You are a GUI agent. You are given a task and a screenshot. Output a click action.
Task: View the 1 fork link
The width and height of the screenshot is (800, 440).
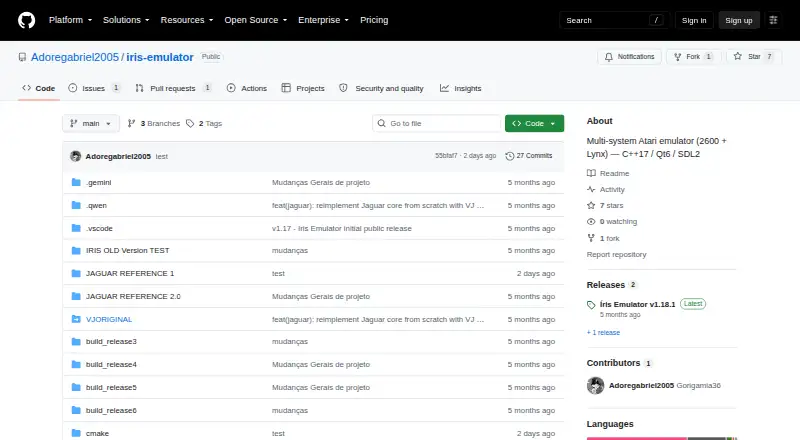pyautogui.click(x=603, y=238)
